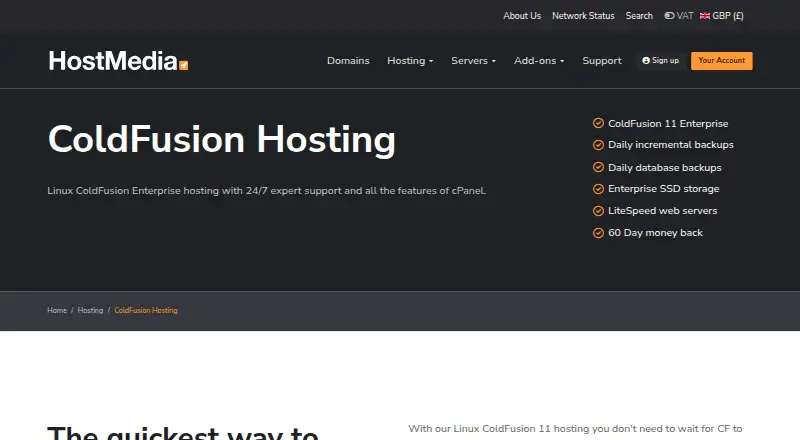Click the orange Your Account button
This screenshot has width=800, height=440.
[x=722, y=61]
